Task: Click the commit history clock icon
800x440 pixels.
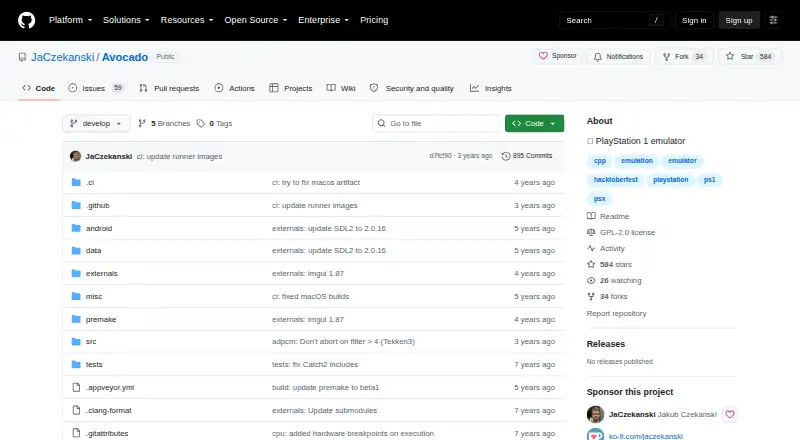Action: click(x=506, y=156)
